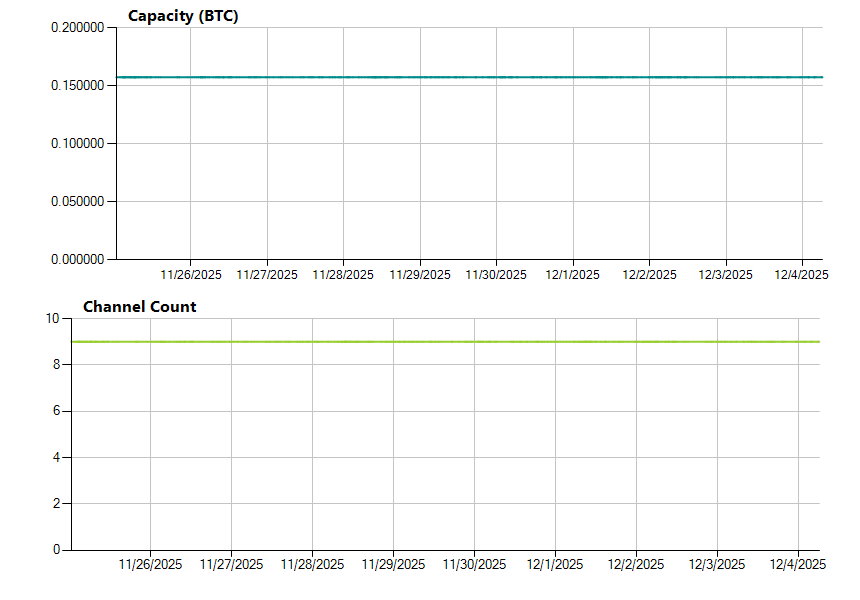Image resolution: width=860 pixels, height=600 pixels.
Task: Click the 0.100000 label on the capacity axis
Action: click(x=77, y=144)
